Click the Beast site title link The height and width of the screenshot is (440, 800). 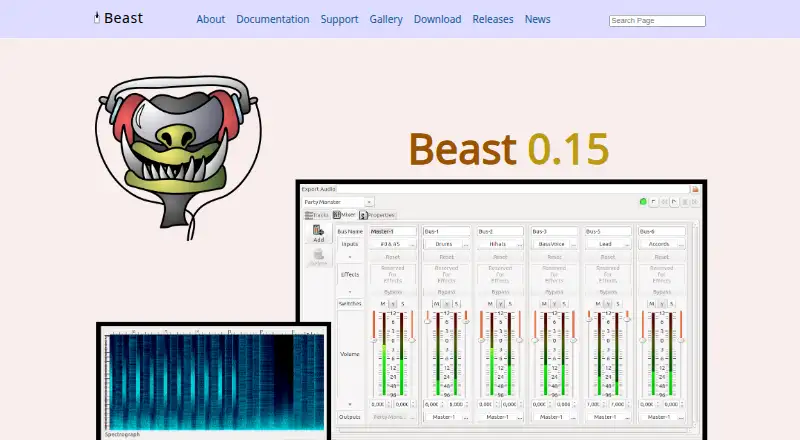[x=123, y=18]
